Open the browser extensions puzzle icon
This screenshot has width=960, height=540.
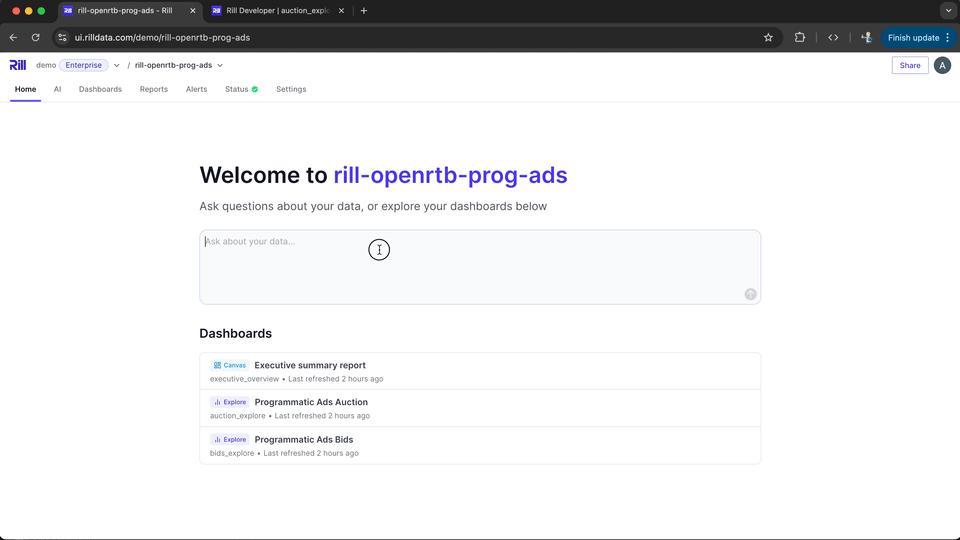pyautogui.click(x=800, y=38)
